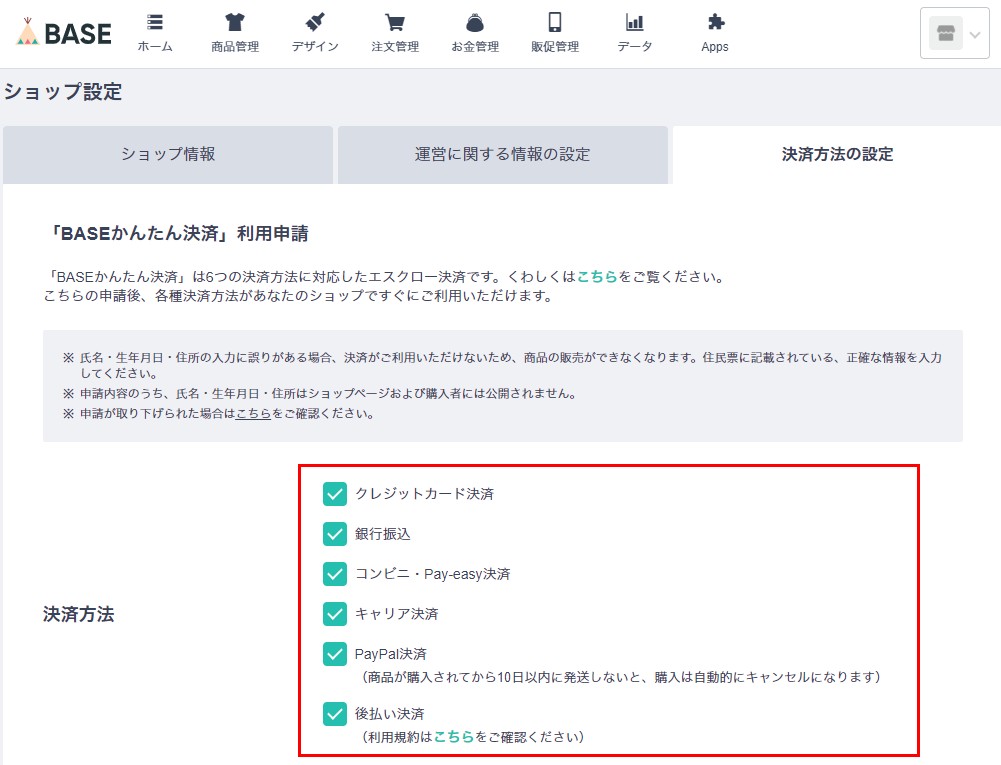The height and width of the screenshot is (765, 1001).
Task: Disable コンビニ・Pay-easy決済 checkbox
Action: (335, 574)
